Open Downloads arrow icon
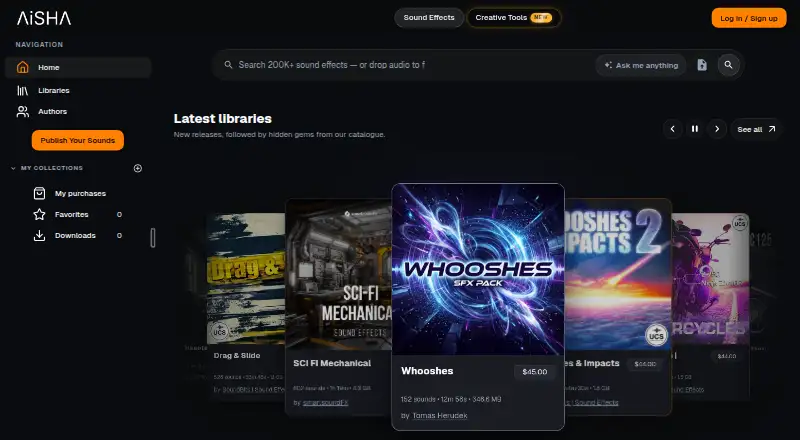 [x=39, y=235]
